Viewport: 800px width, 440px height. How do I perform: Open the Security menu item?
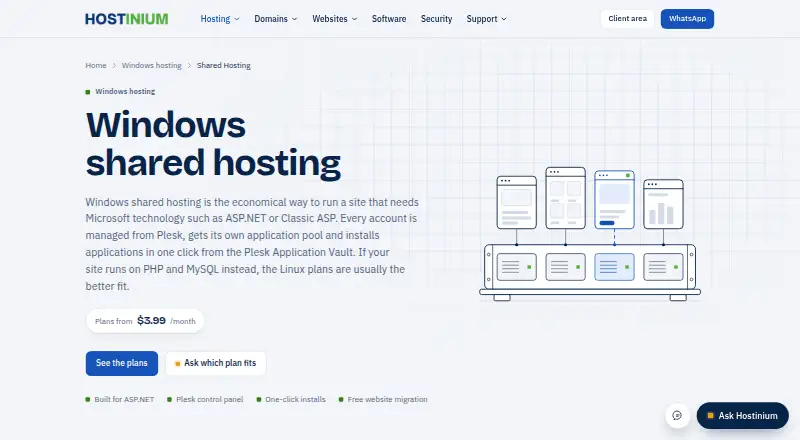pyautogui.click(x=436, y=19)
